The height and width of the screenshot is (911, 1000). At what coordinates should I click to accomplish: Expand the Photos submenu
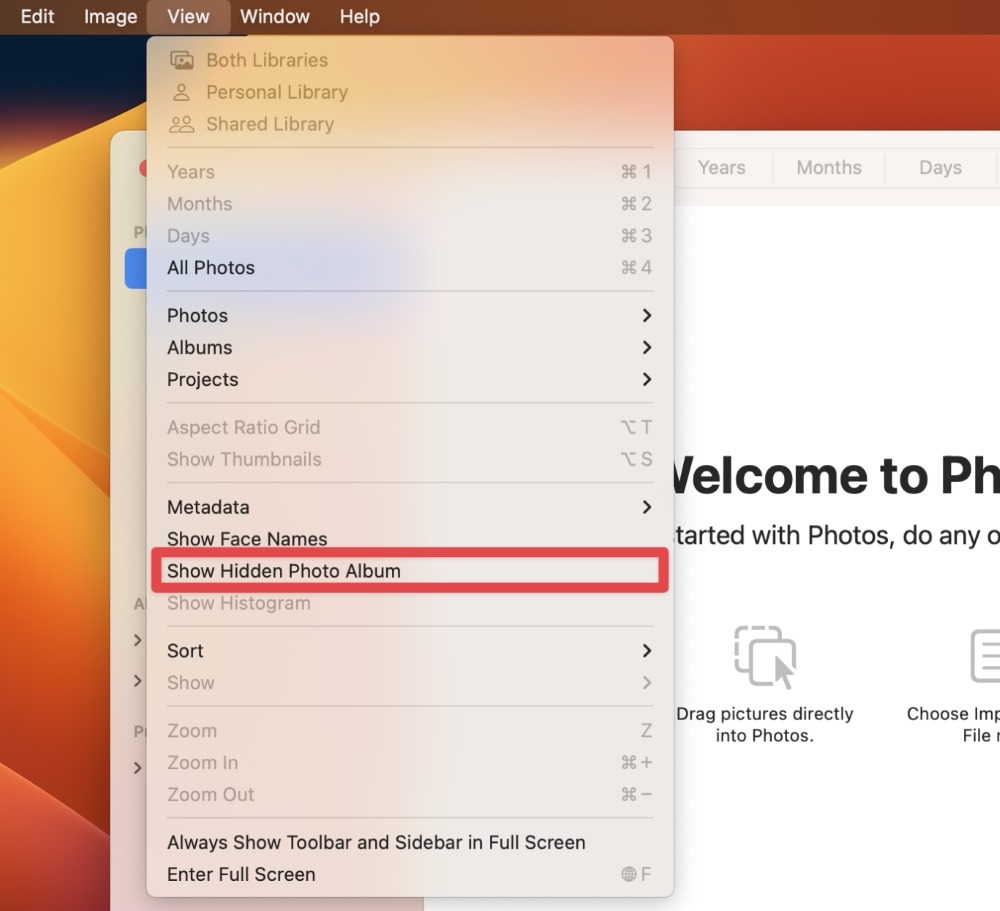coord(410,315)
